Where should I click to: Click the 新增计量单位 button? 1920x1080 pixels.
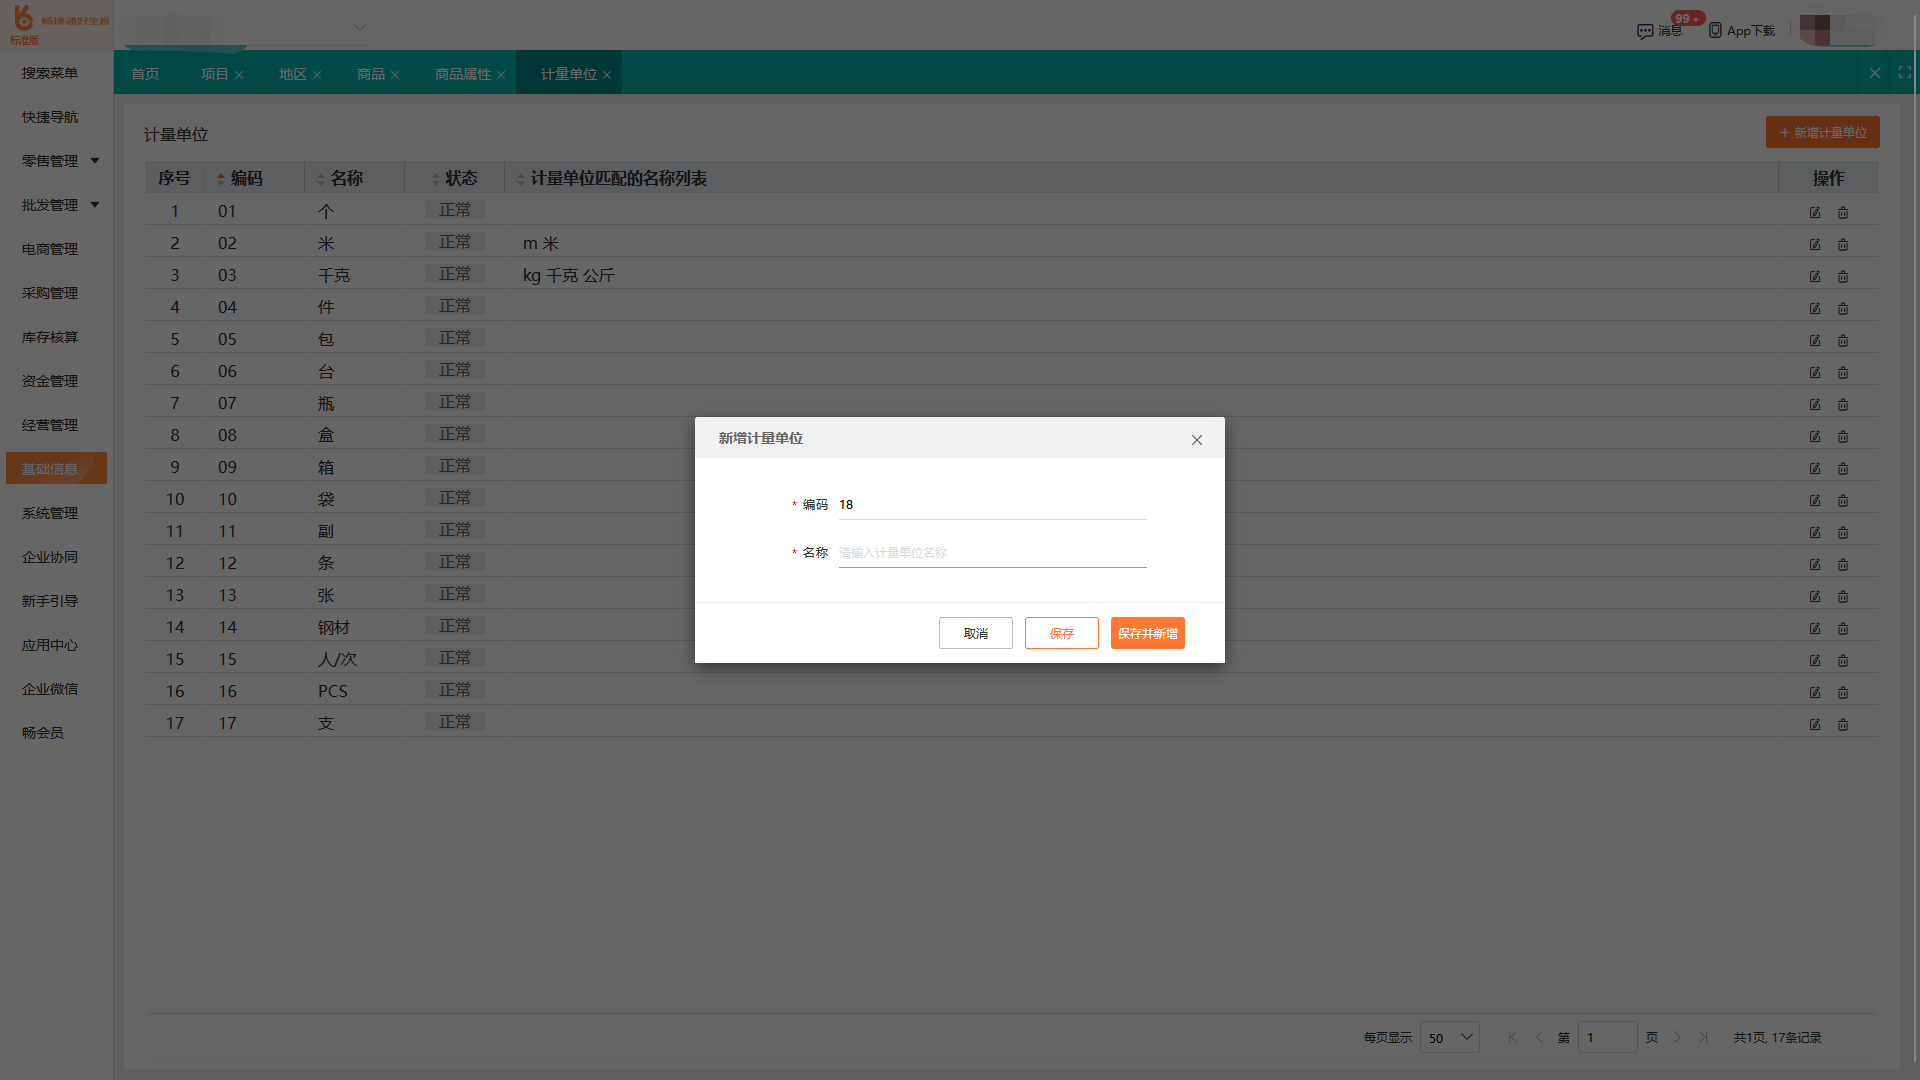pyautogui.click(x=1822, y=132)
